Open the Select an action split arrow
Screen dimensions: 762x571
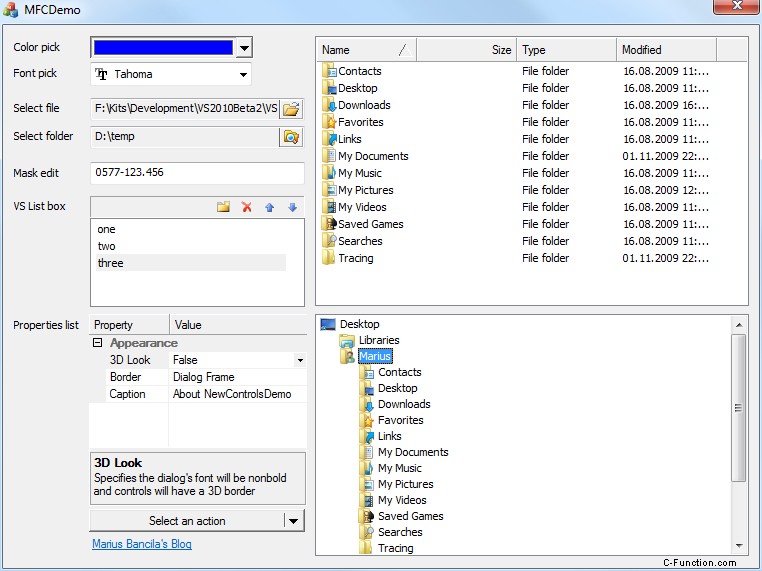[x=293, y=521]
